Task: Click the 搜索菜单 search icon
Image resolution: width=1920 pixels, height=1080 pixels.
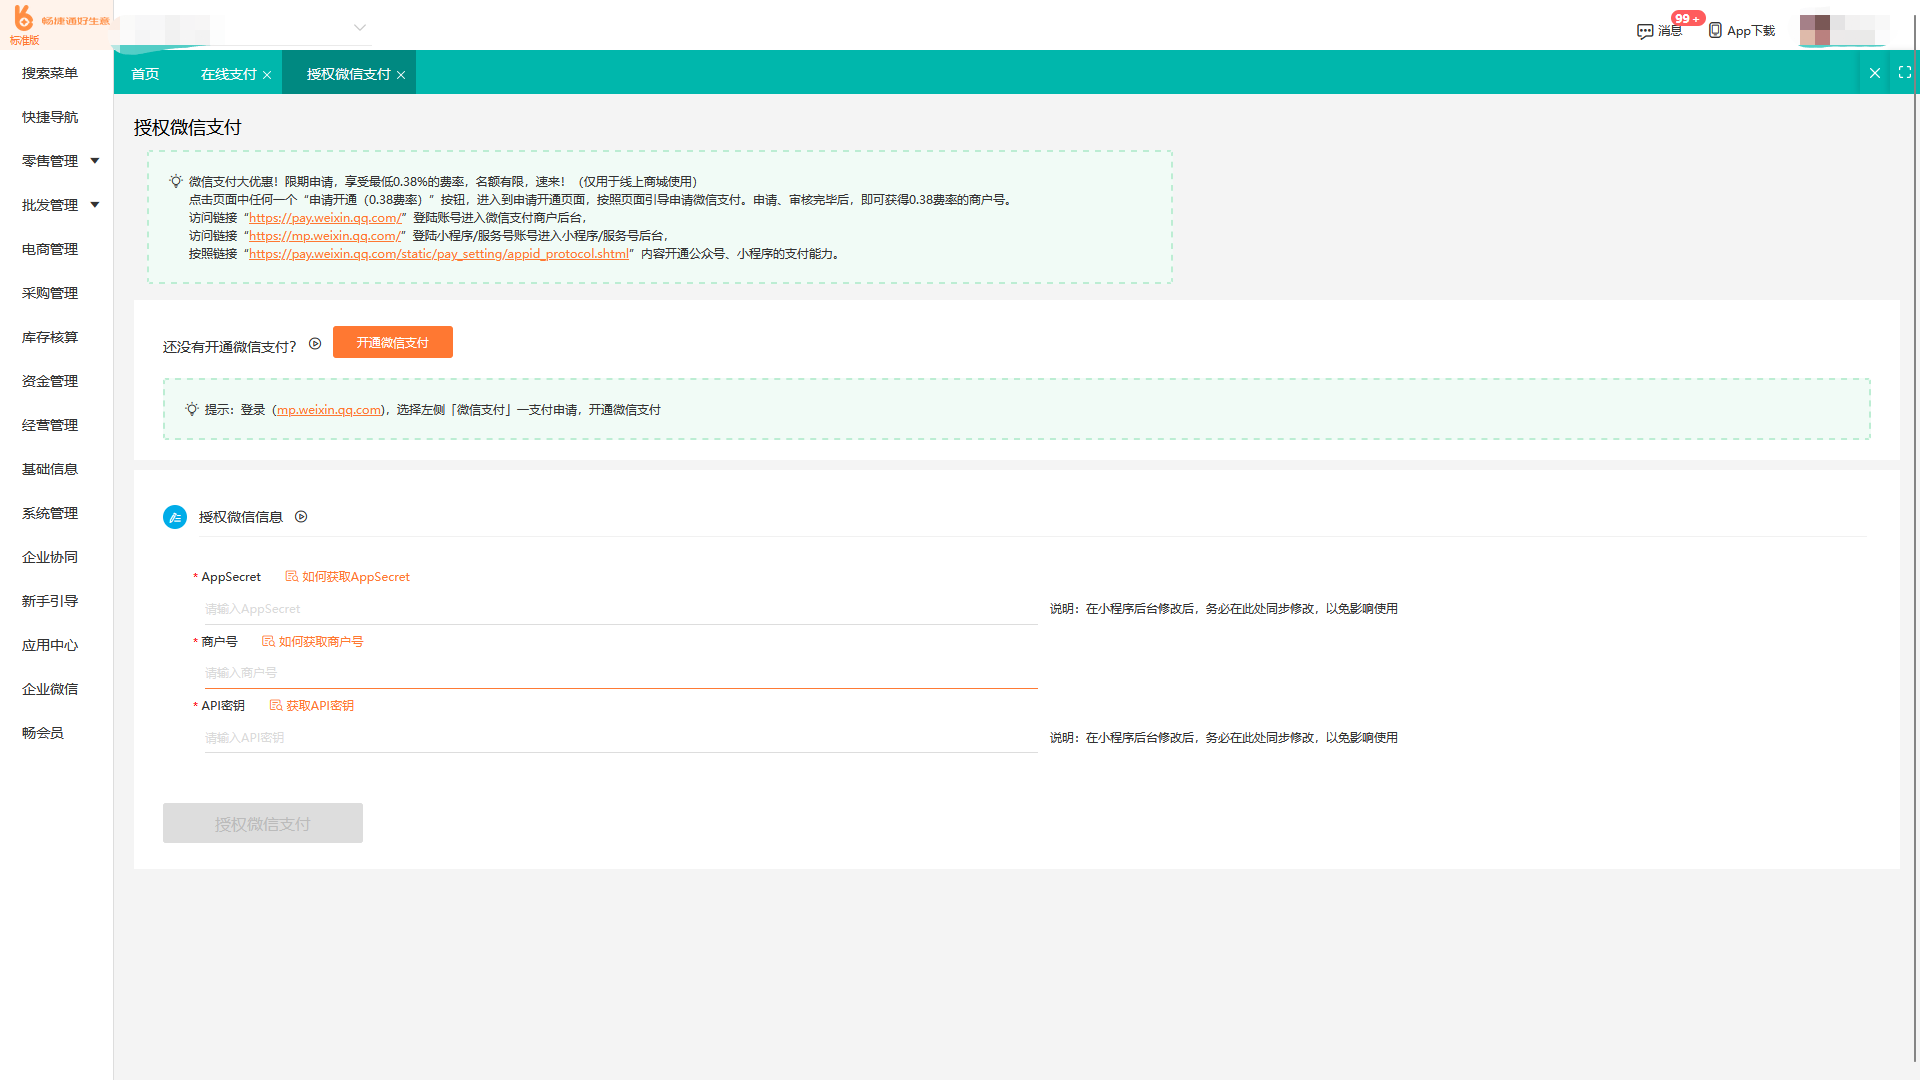Action: (50, 73)
